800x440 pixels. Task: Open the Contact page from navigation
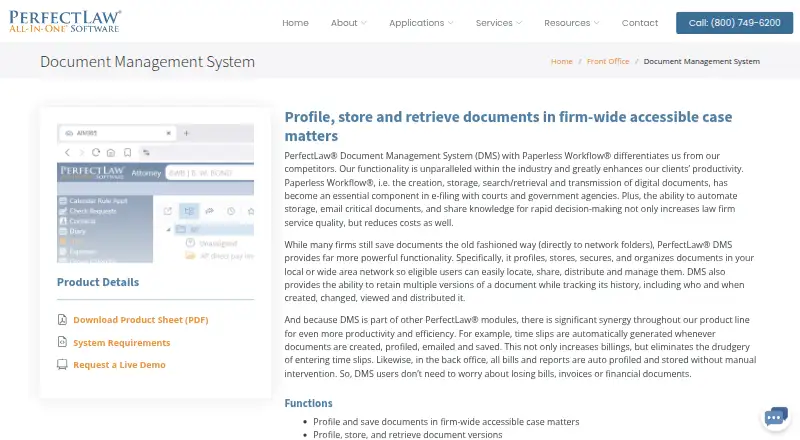tap(640, 23)
